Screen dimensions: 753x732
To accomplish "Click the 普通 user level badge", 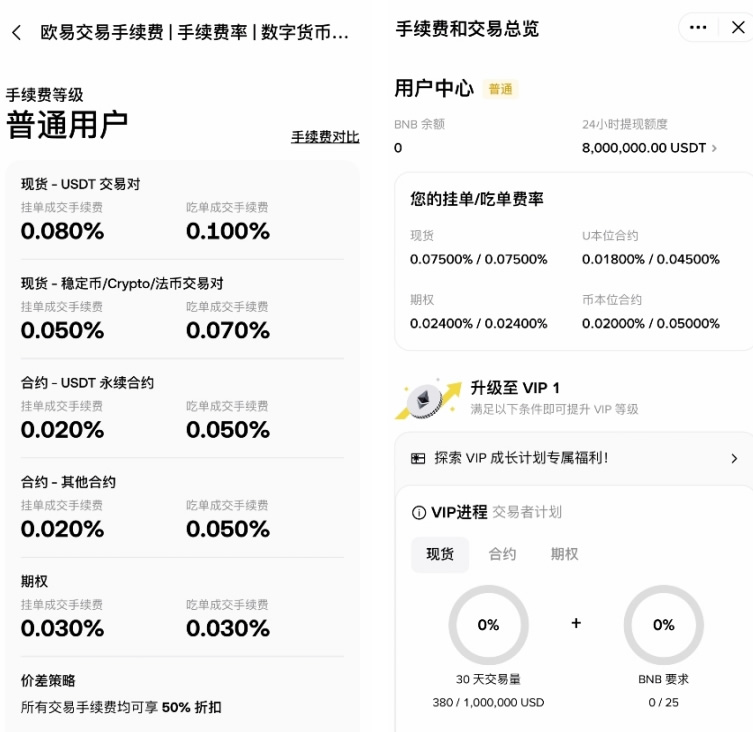I will 500,89.
